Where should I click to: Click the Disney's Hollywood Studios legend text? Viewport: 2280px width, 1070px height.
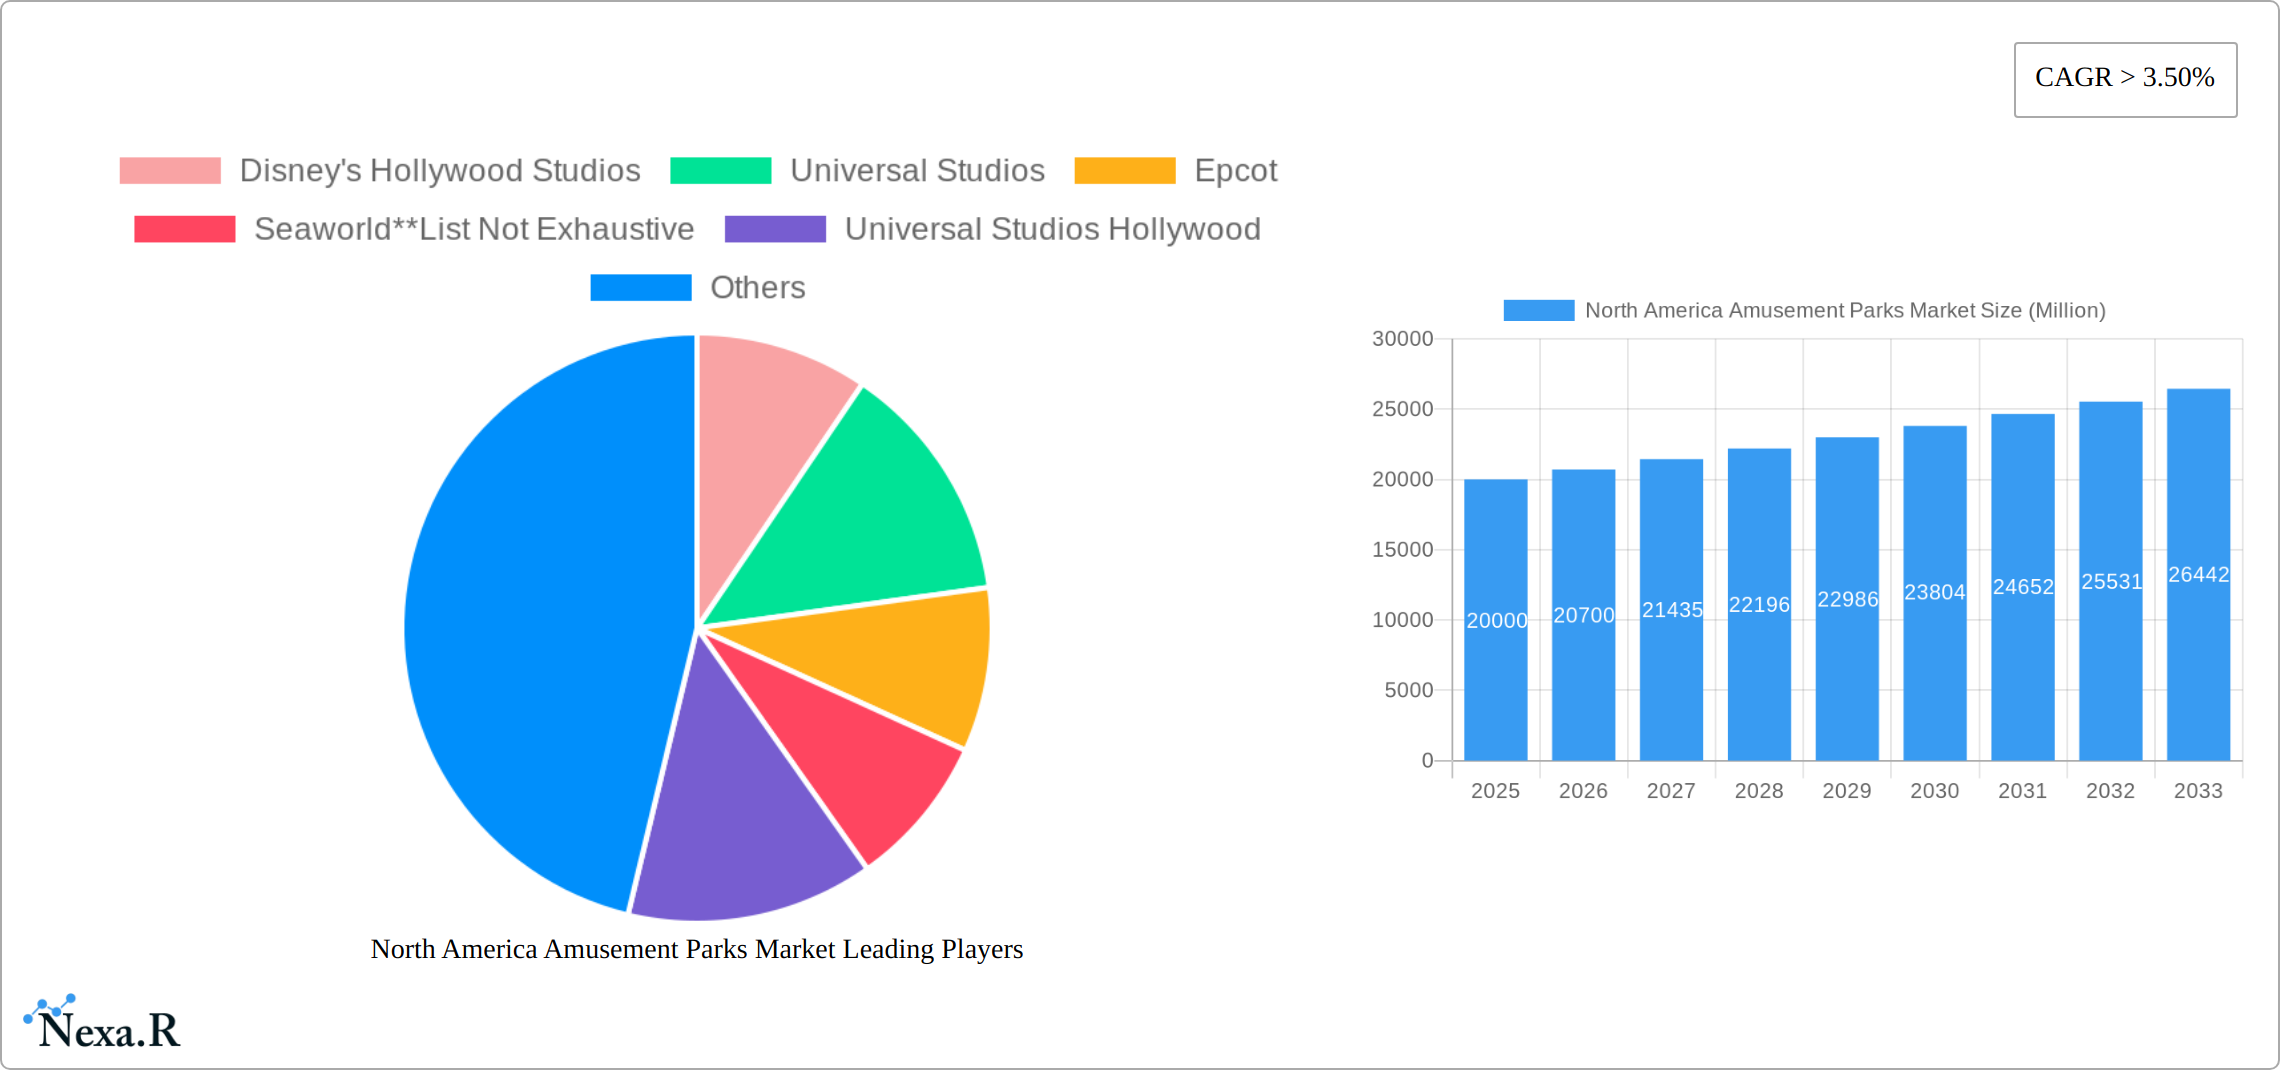click(440, 170)
